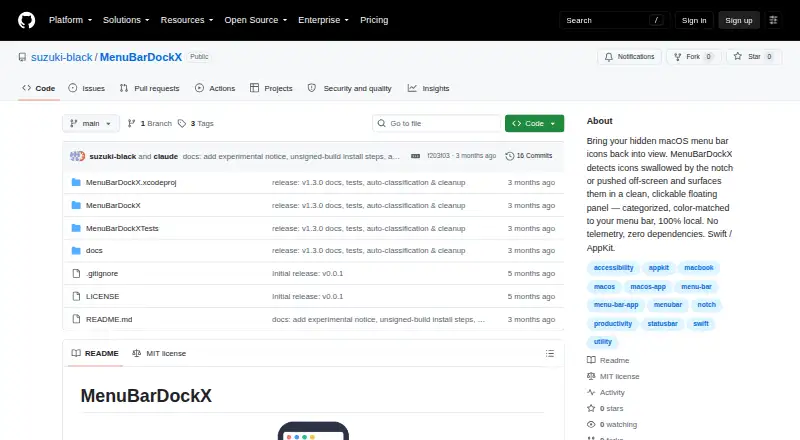
Task: Switch to the Insights tab
Action: (429, 88)
